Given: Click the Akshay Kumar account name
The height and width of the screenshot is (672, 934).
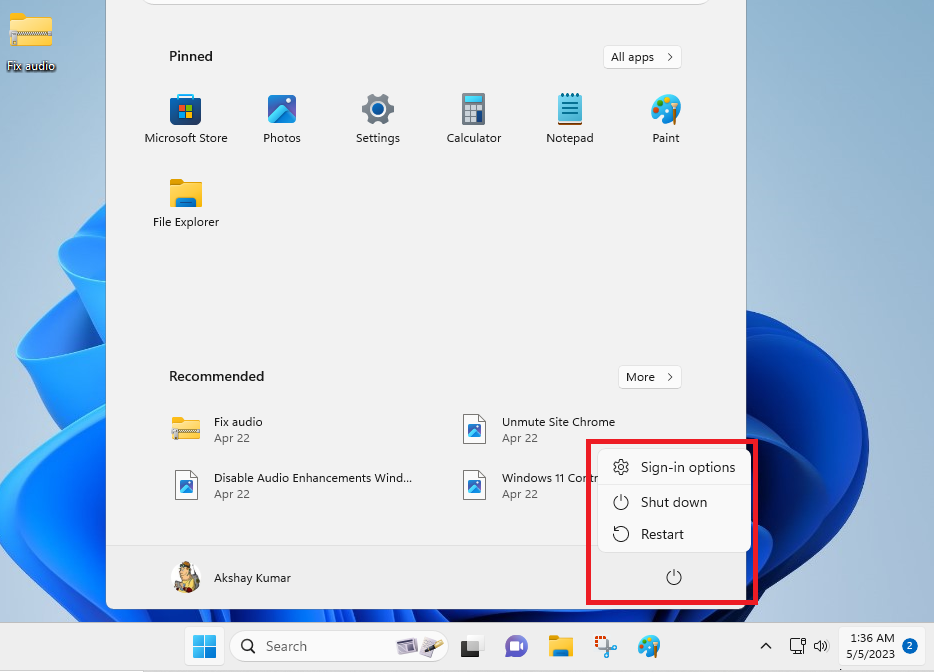Looking at the screenshot, I should pyautogui.click(x=253, y=578).
